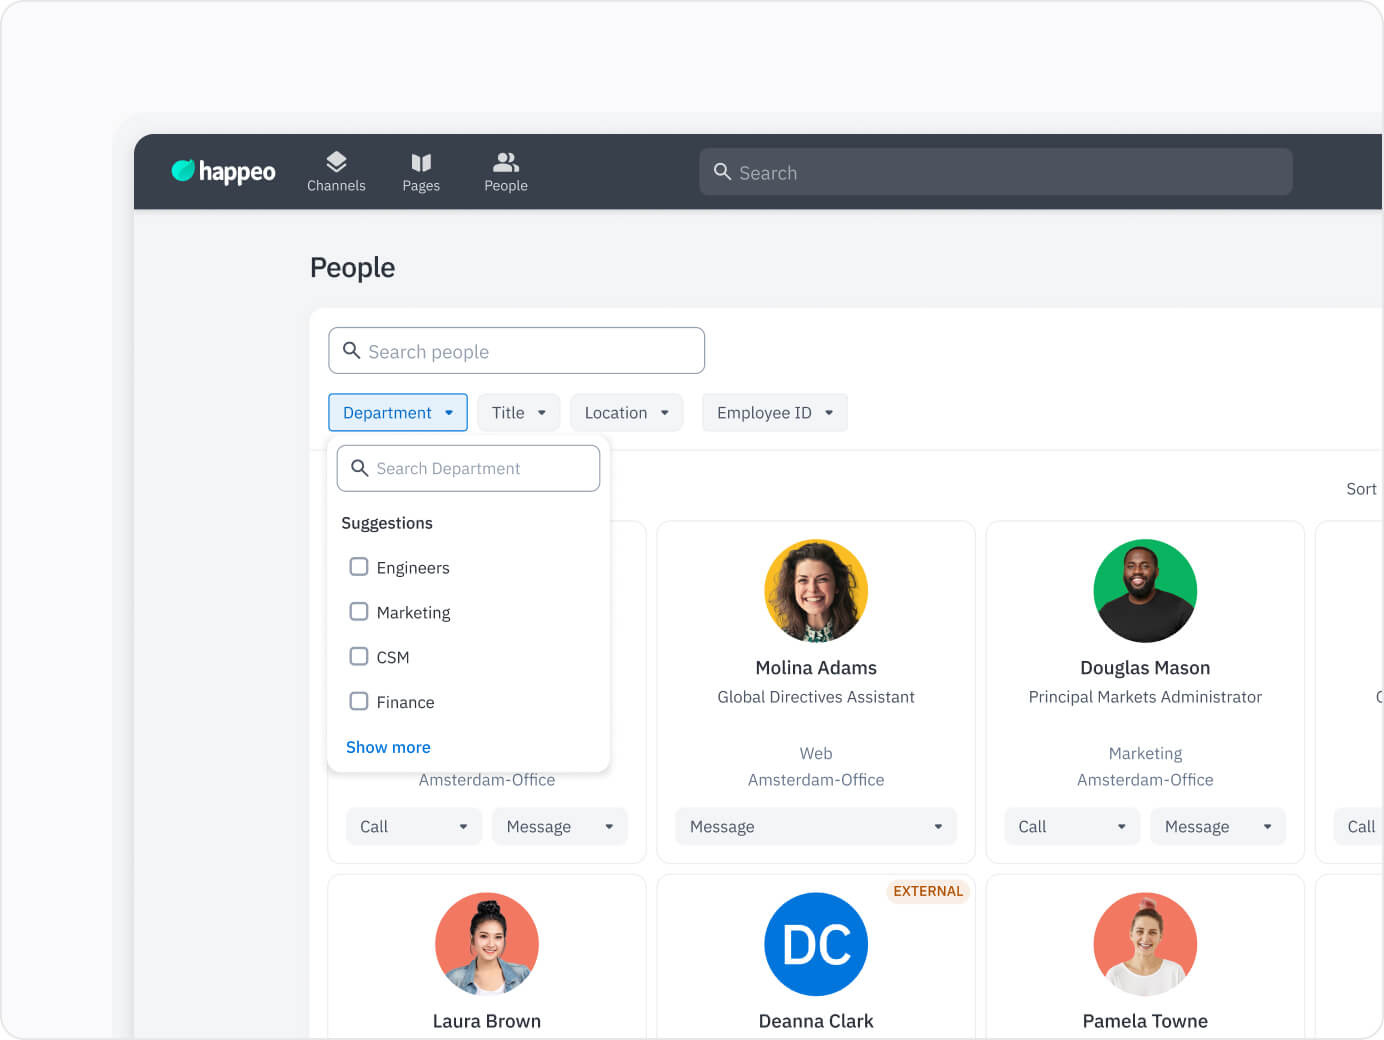Viewport: 1384px width, 1040px height.
Task: Select the Pages book icon
Action: 421,163
